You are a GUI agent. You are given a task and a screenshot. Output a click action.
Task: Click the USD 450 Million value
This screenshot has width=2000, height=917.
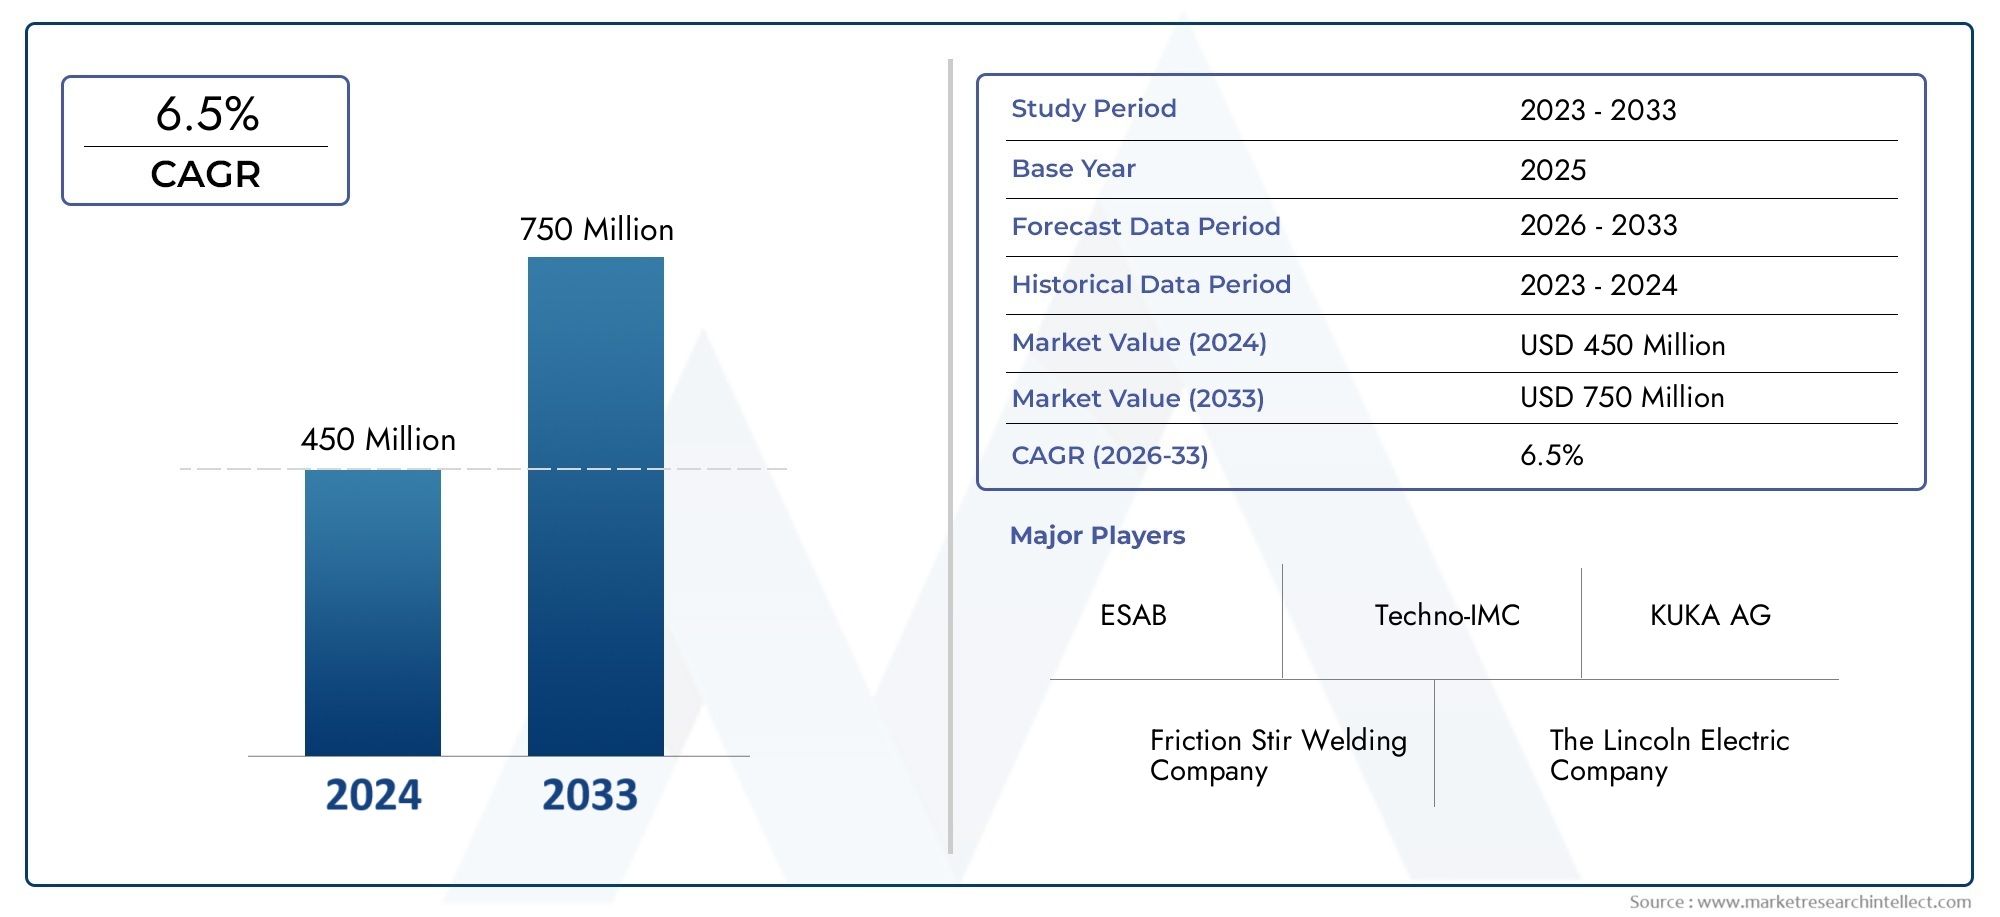click(1623, 345)
